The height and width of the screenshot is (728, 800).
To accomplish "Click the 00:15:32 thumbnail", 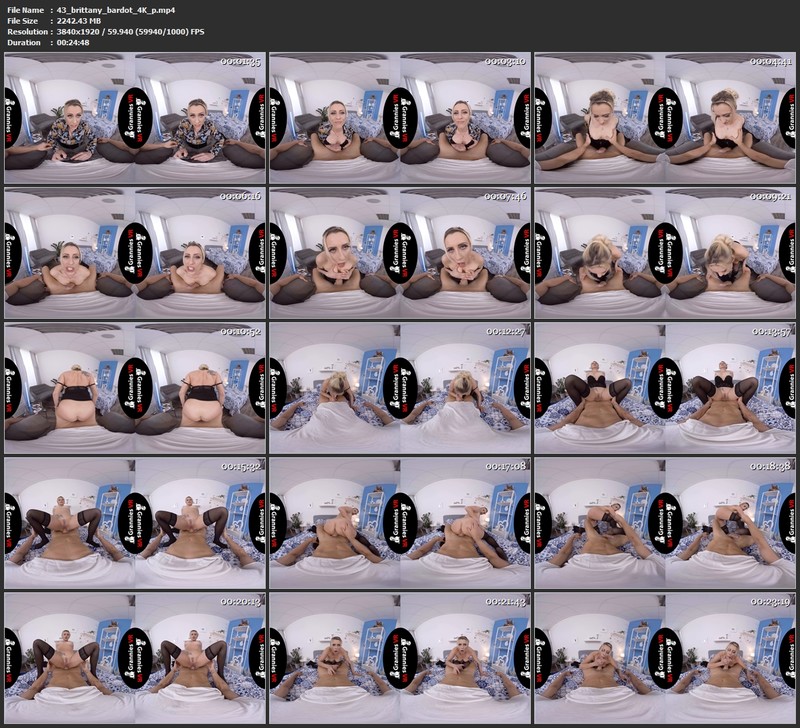I will [x=135, y=522].
